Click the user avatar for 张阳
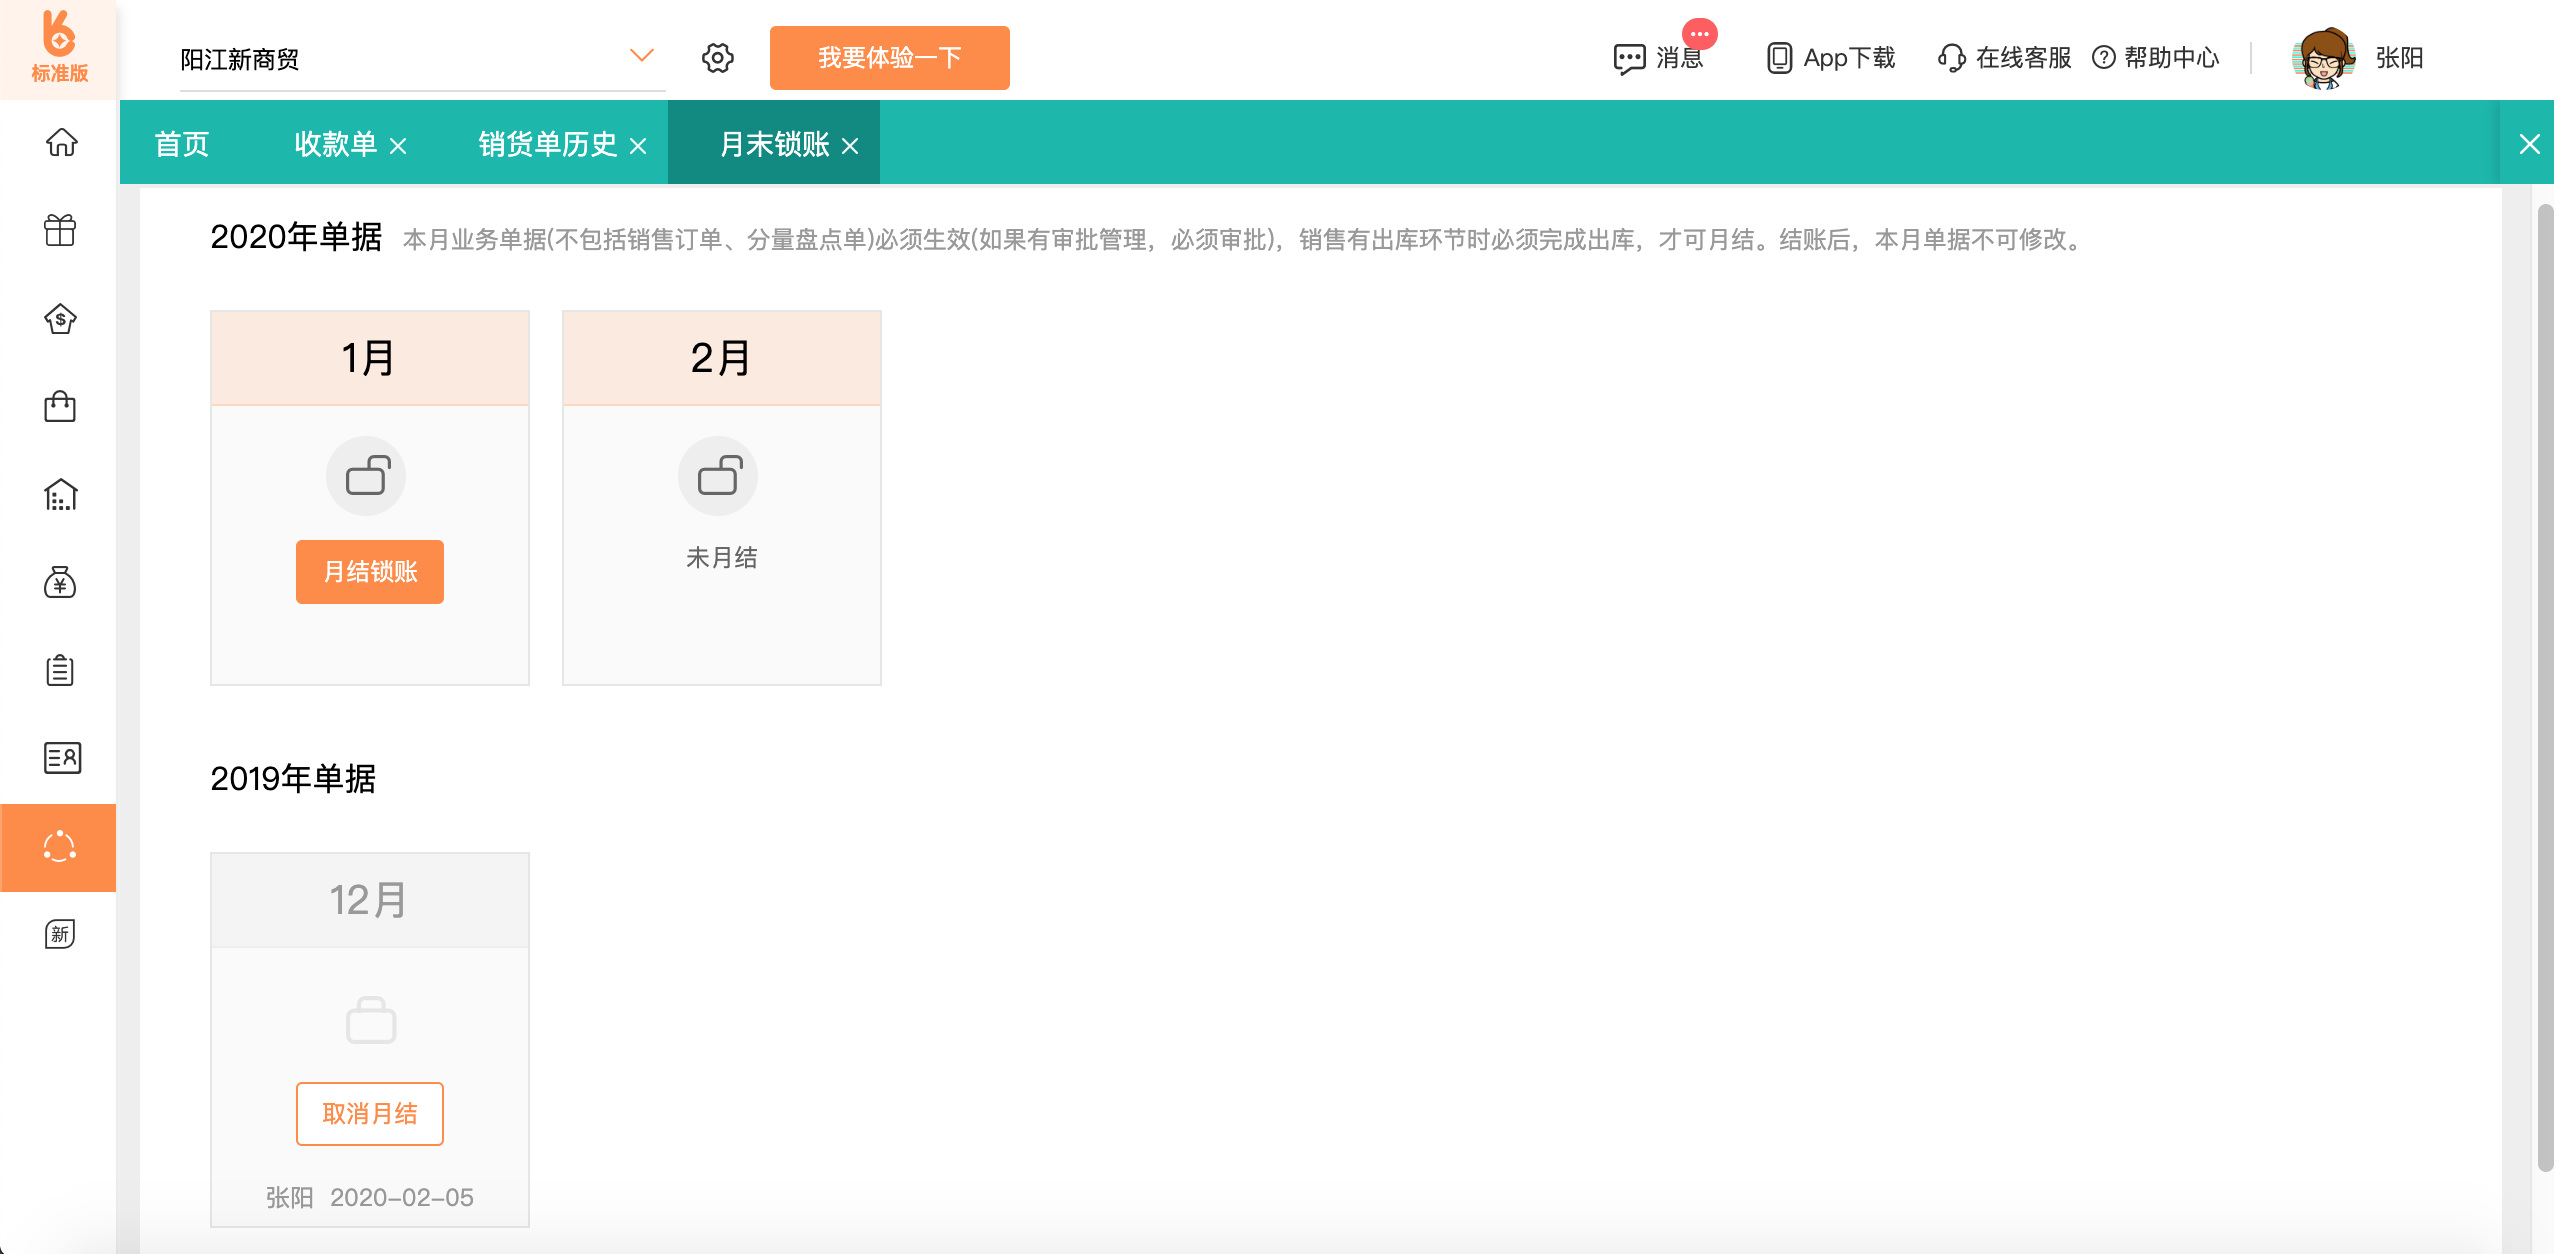The image size is (2554, 1254). [2319, 59]
